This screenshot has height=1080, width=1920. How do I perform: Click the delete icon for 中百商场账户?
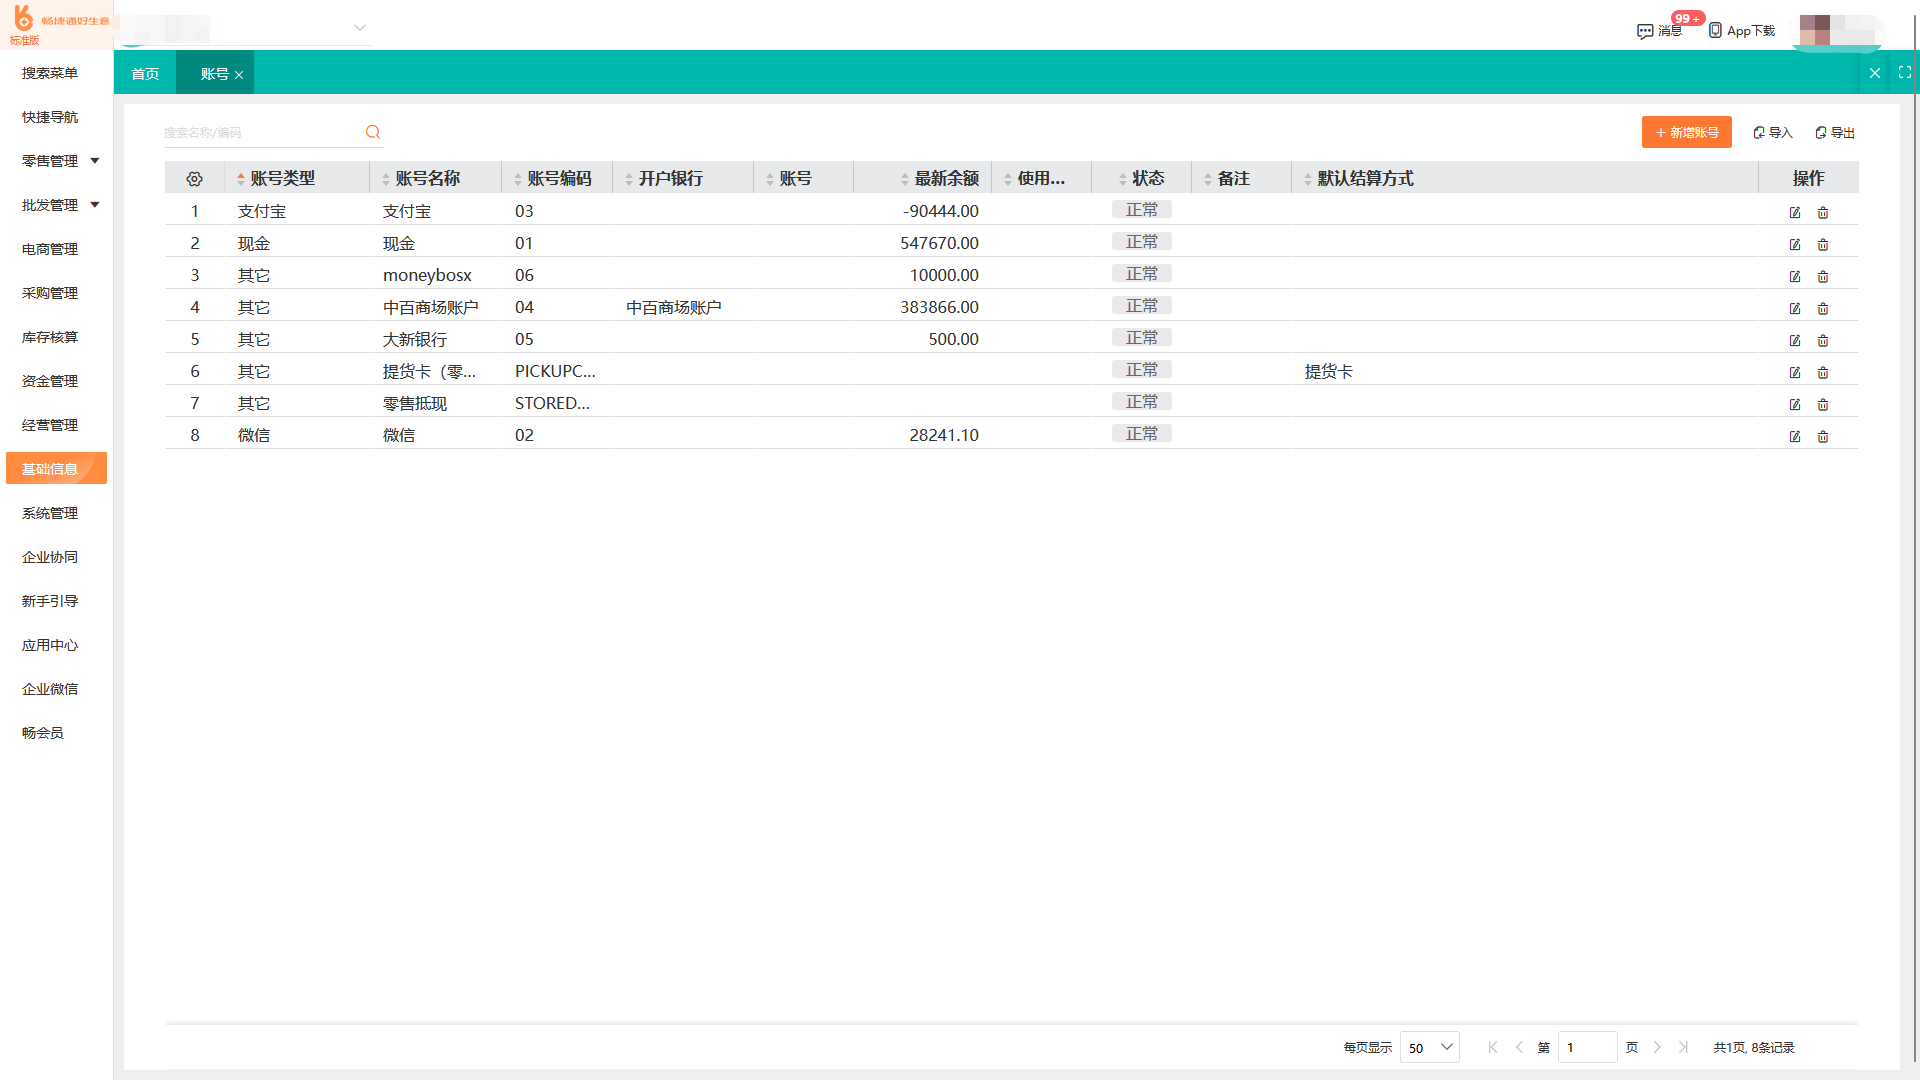pos(1822,307)
